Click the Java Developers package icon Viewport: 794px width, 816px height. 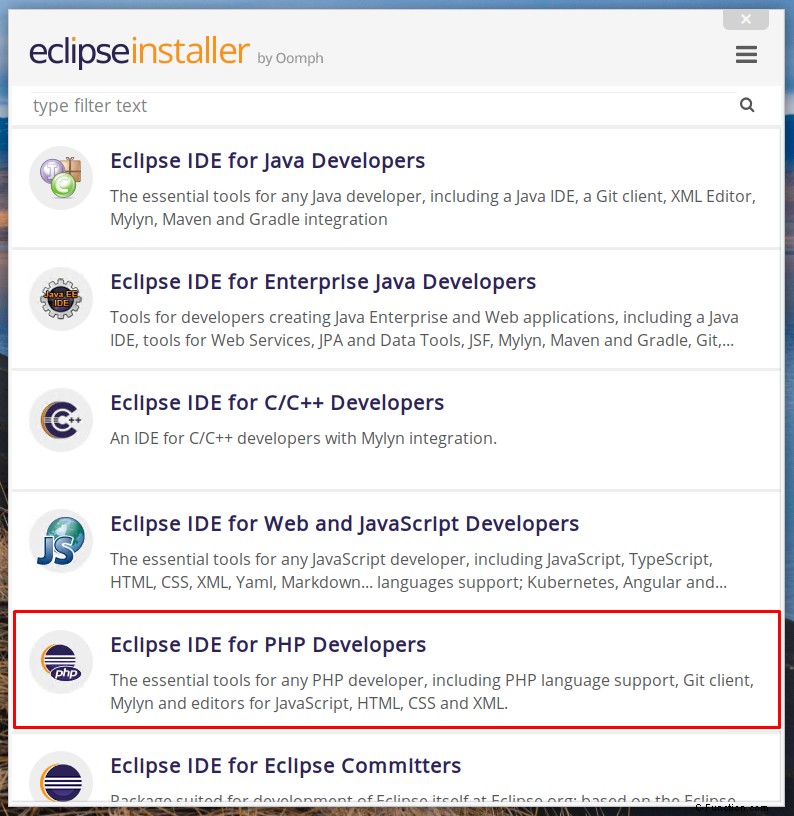(60, 178)
